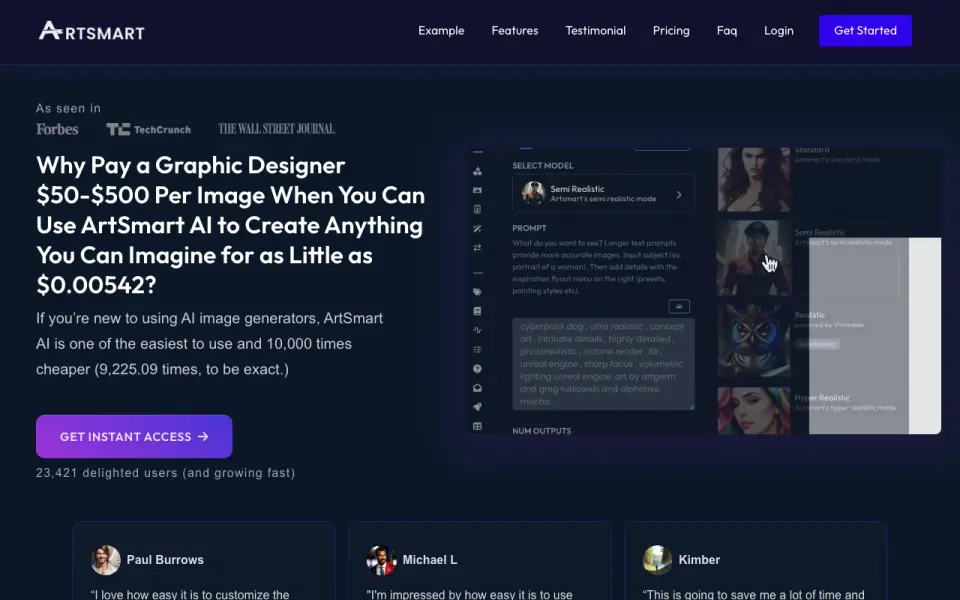This screenshot has width=960, height=600.
Task: Open the book icon in demo sidebar
Action: coord(478,311)
